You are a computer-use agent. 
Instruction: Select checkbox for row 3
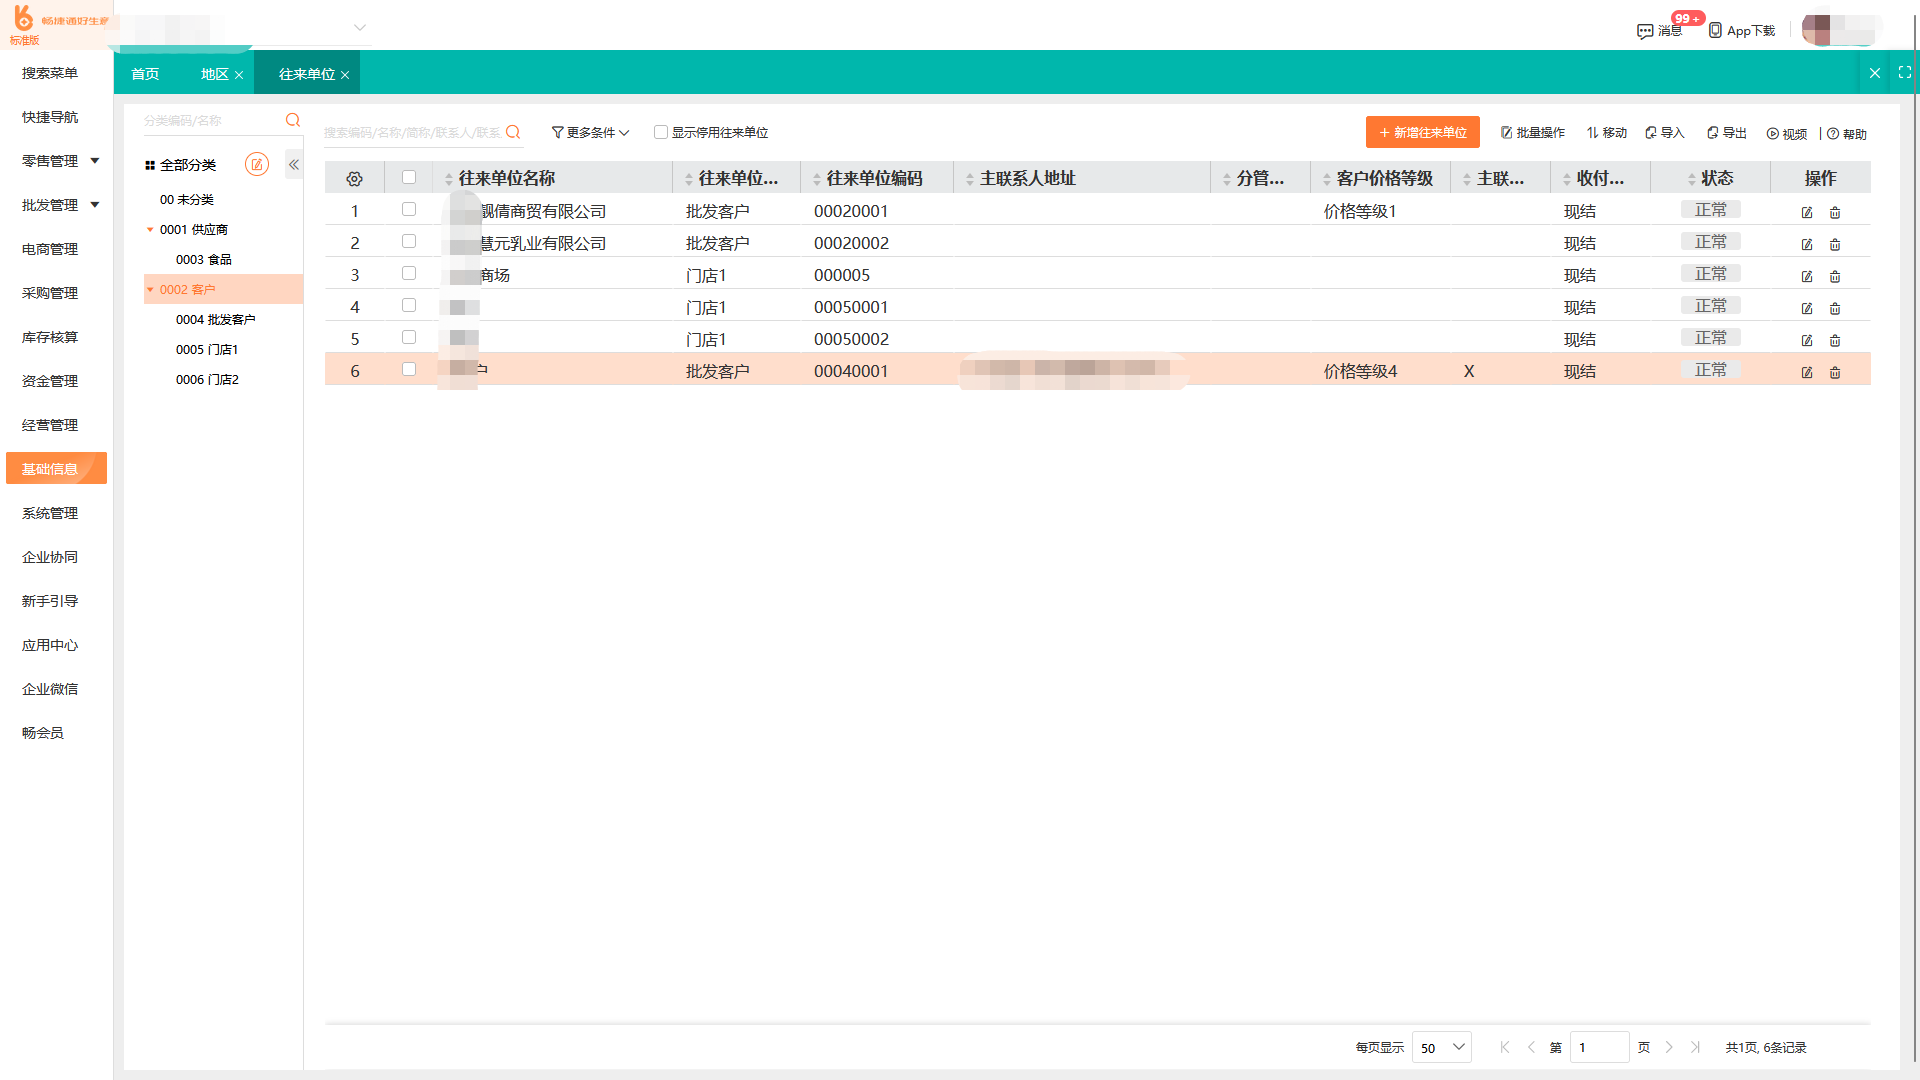[407, 273]
